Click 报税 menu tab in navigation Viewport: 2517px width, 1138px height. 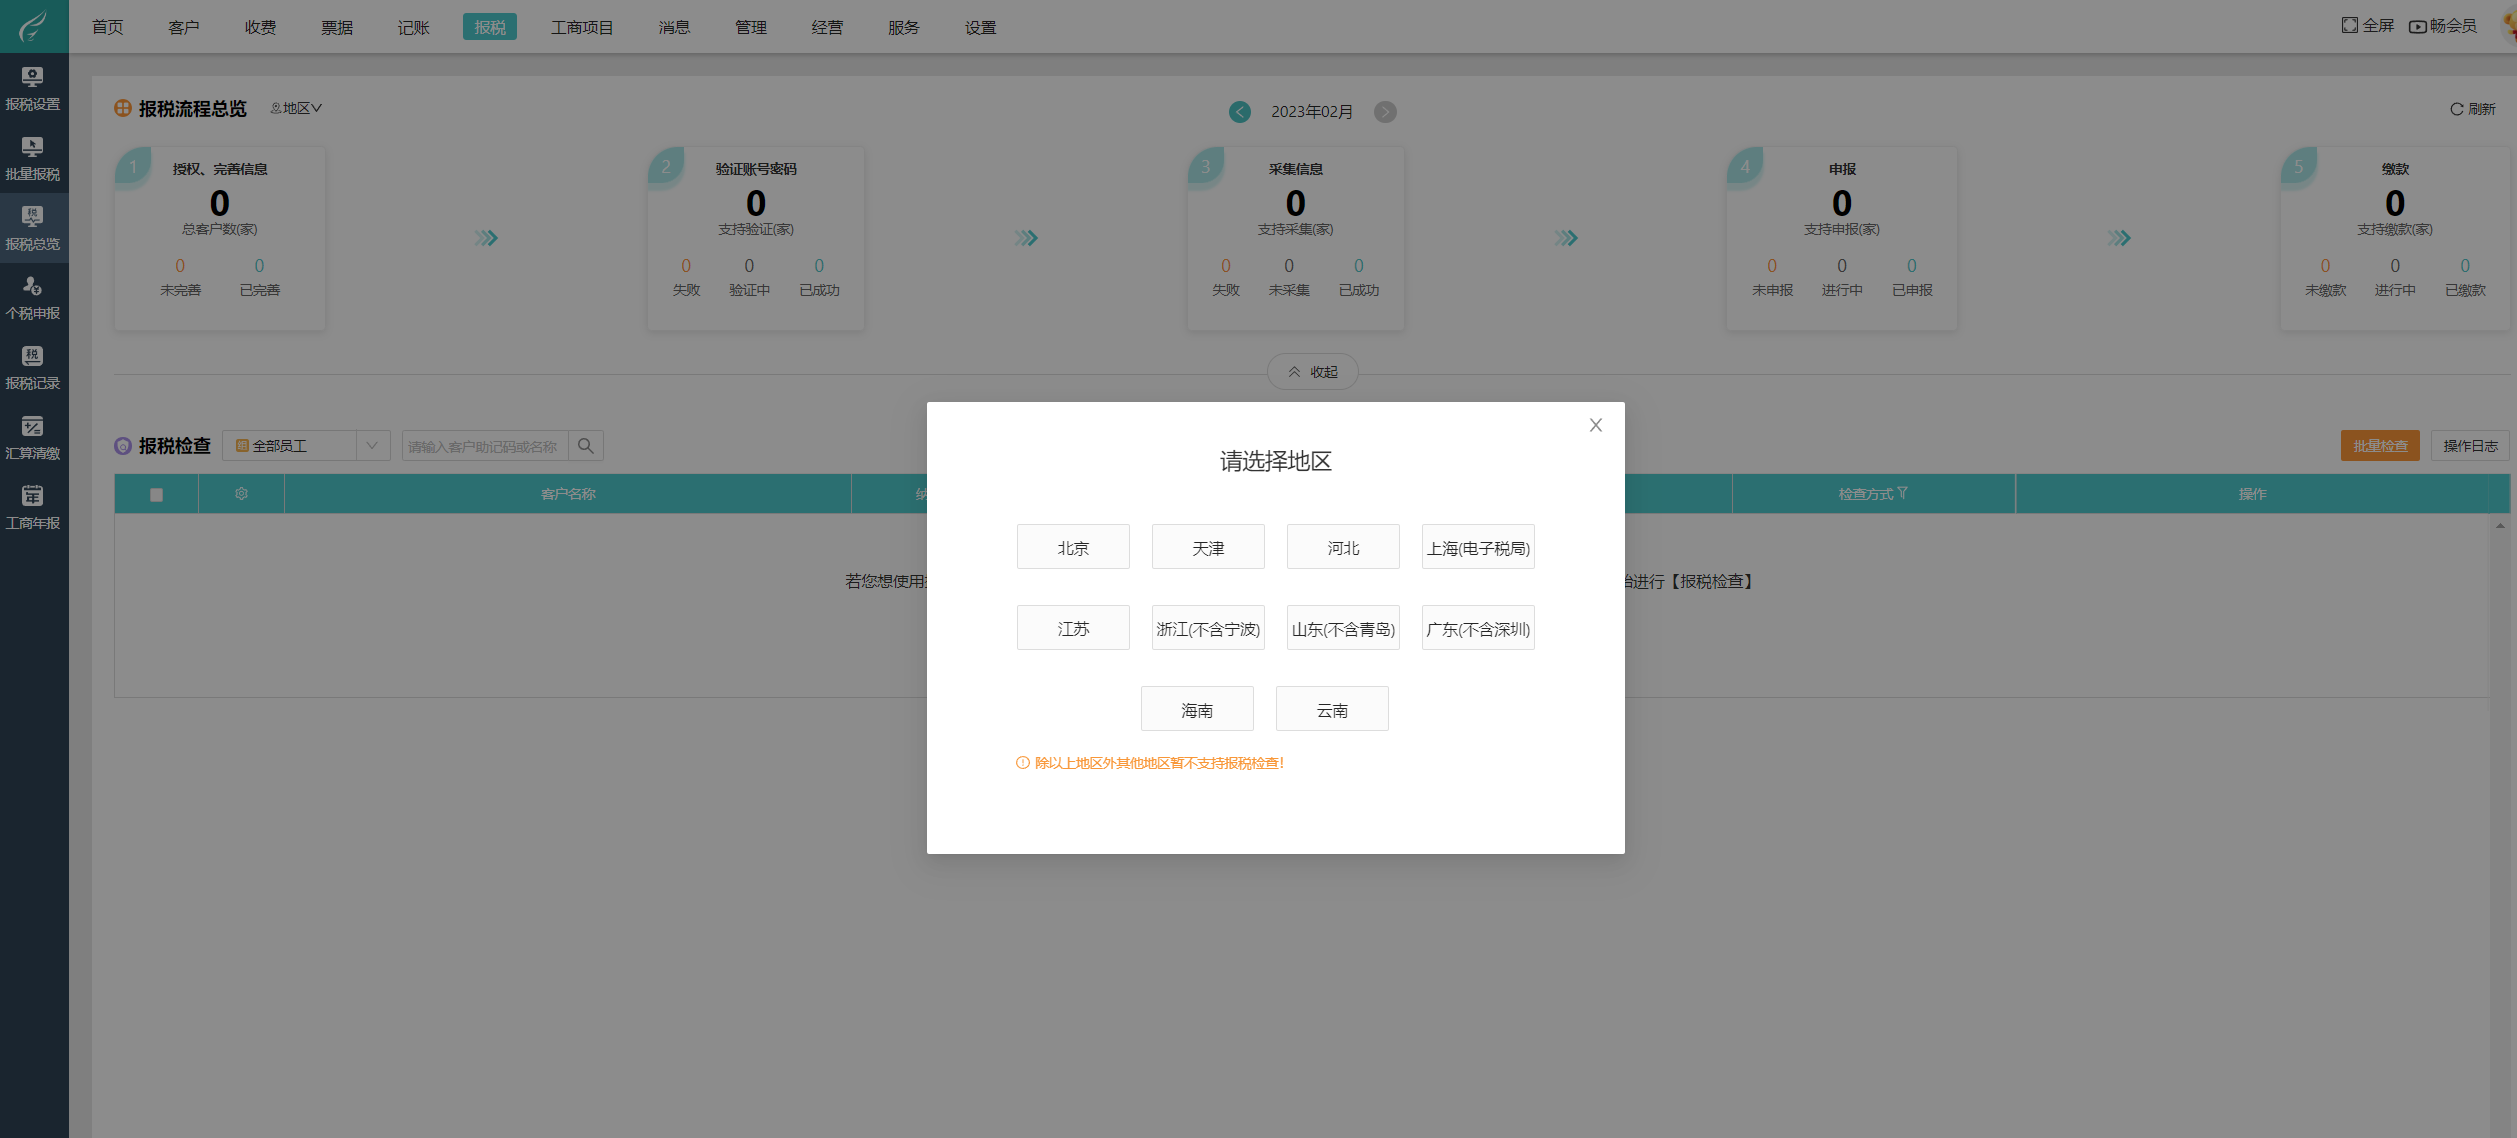tap(494, 27)
